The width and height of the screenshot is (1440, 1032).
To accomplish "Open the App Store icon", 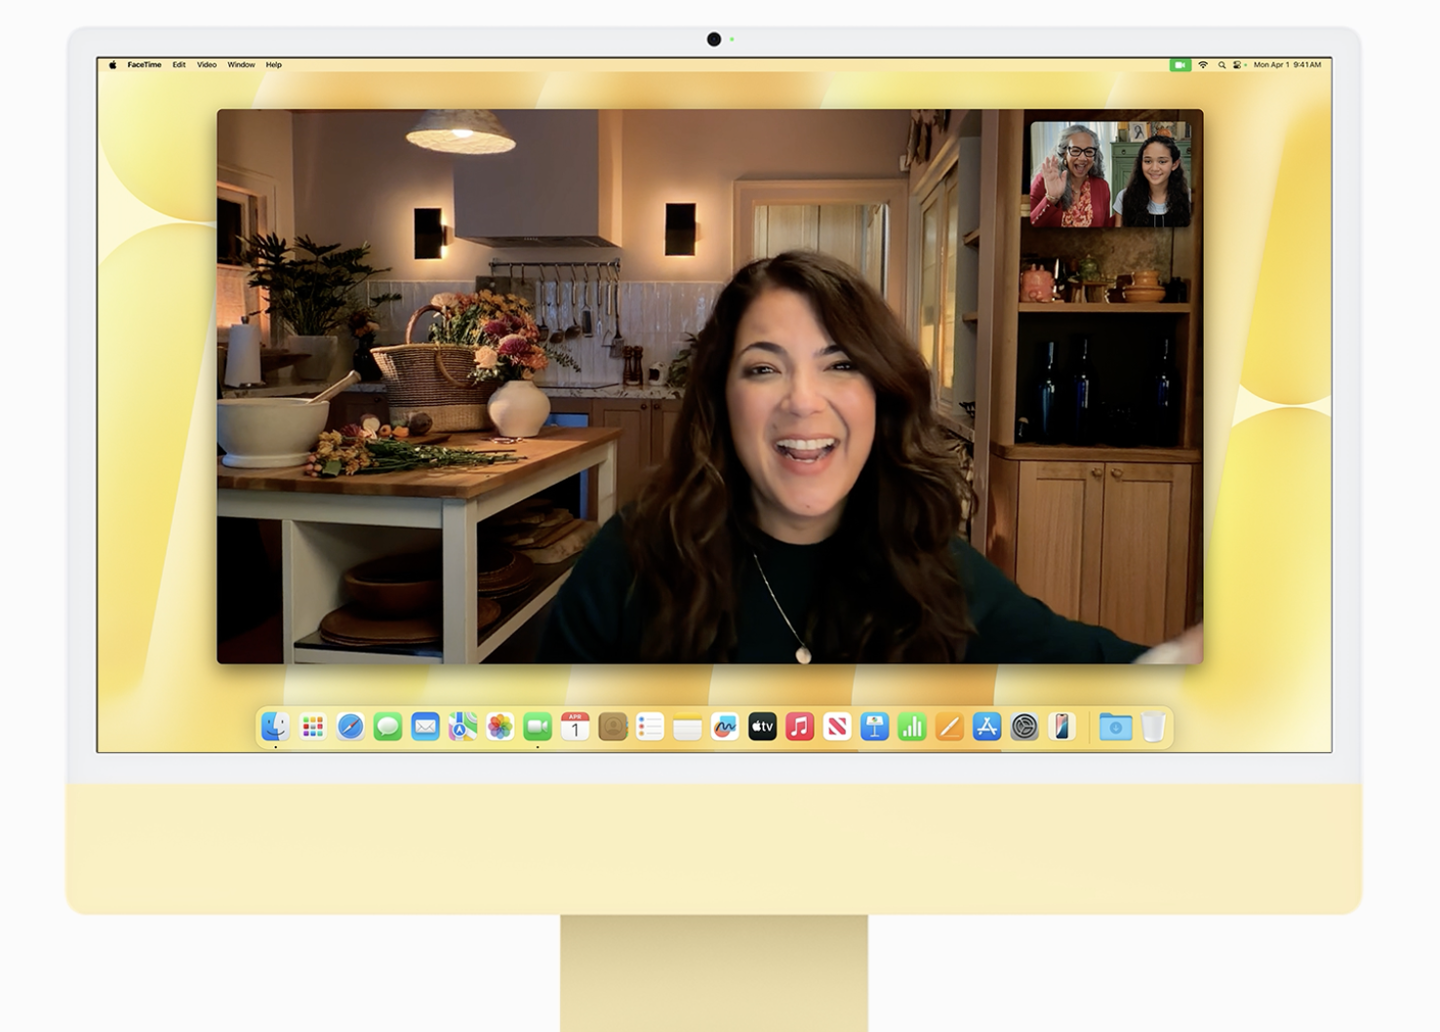I will click(x=987, y=727).
